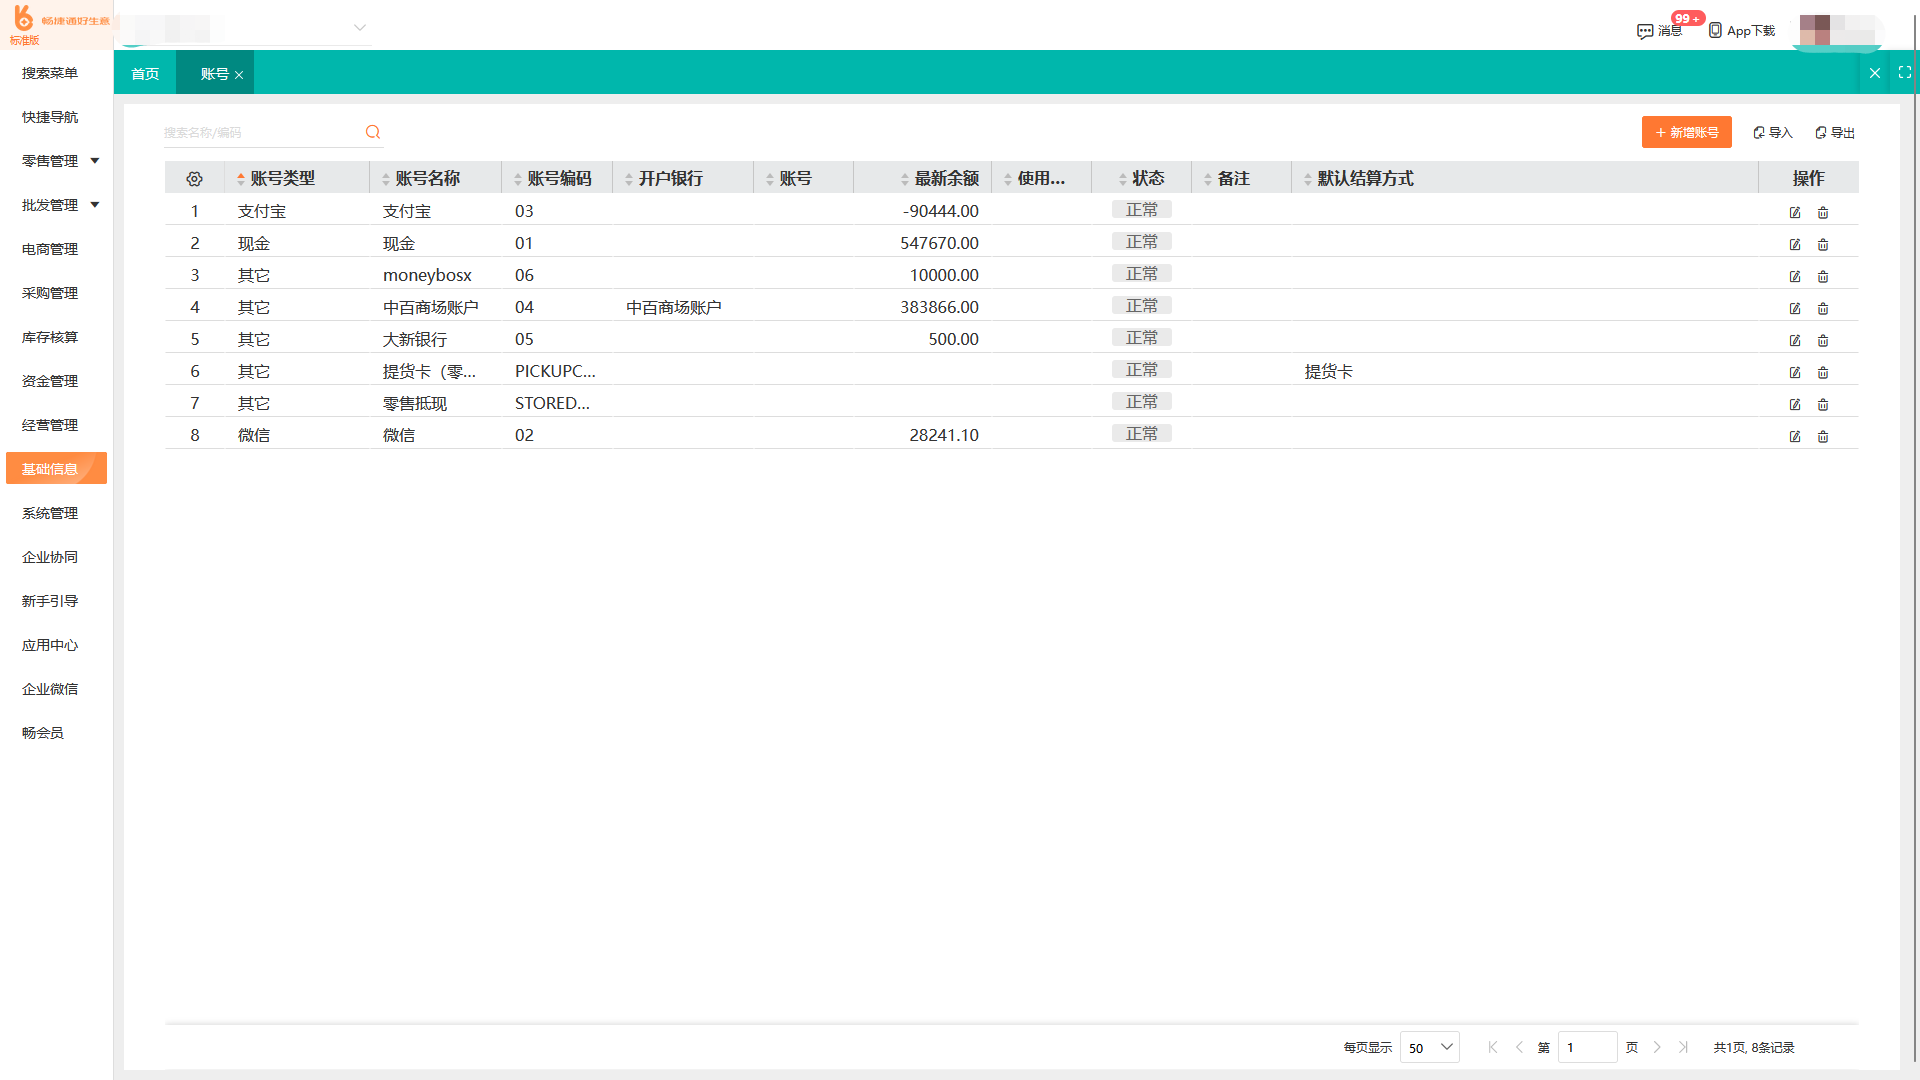The width and height of the screenshot is (1920, 1080).
Task: Select the 首页 tab
Action: (146, 73)
